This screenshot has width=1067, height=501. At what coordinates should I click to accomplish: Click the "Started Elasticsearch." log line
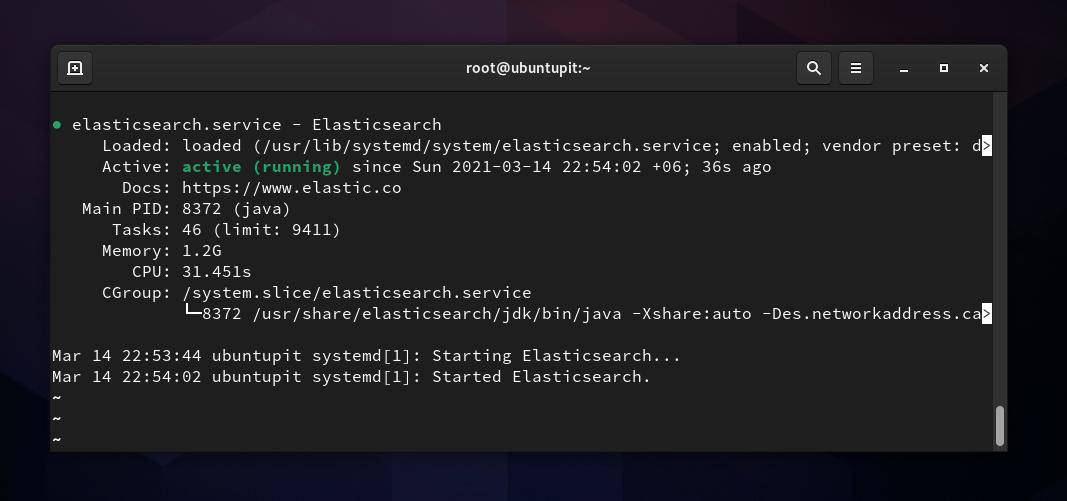(351, 377)
